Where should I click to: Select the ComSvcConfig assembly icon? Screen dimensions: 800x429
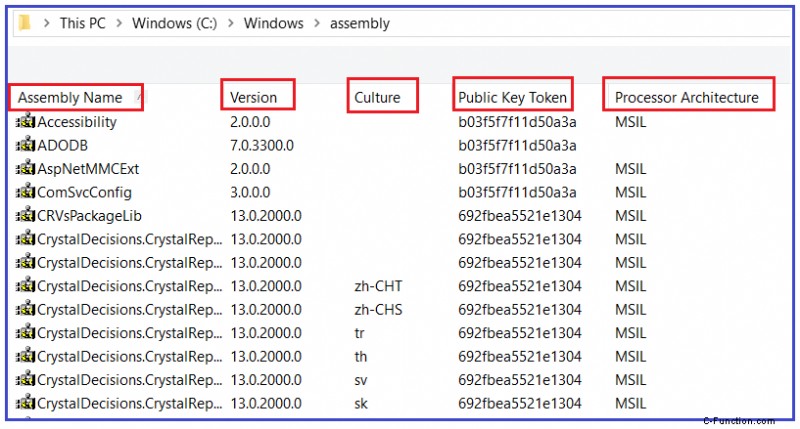coord(26,192)
